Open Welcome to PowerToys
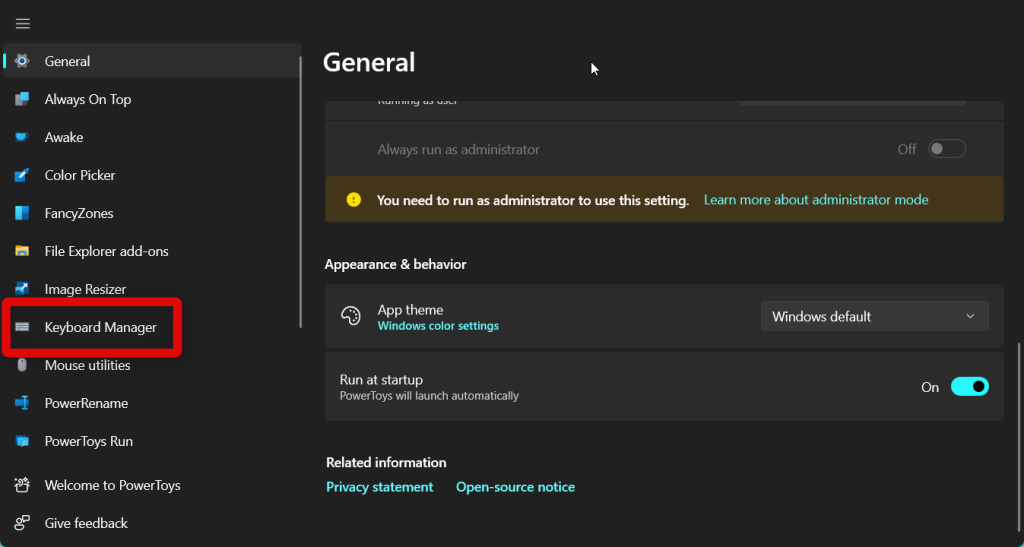The image size is (1024, 547). click(x=152, y=485)
